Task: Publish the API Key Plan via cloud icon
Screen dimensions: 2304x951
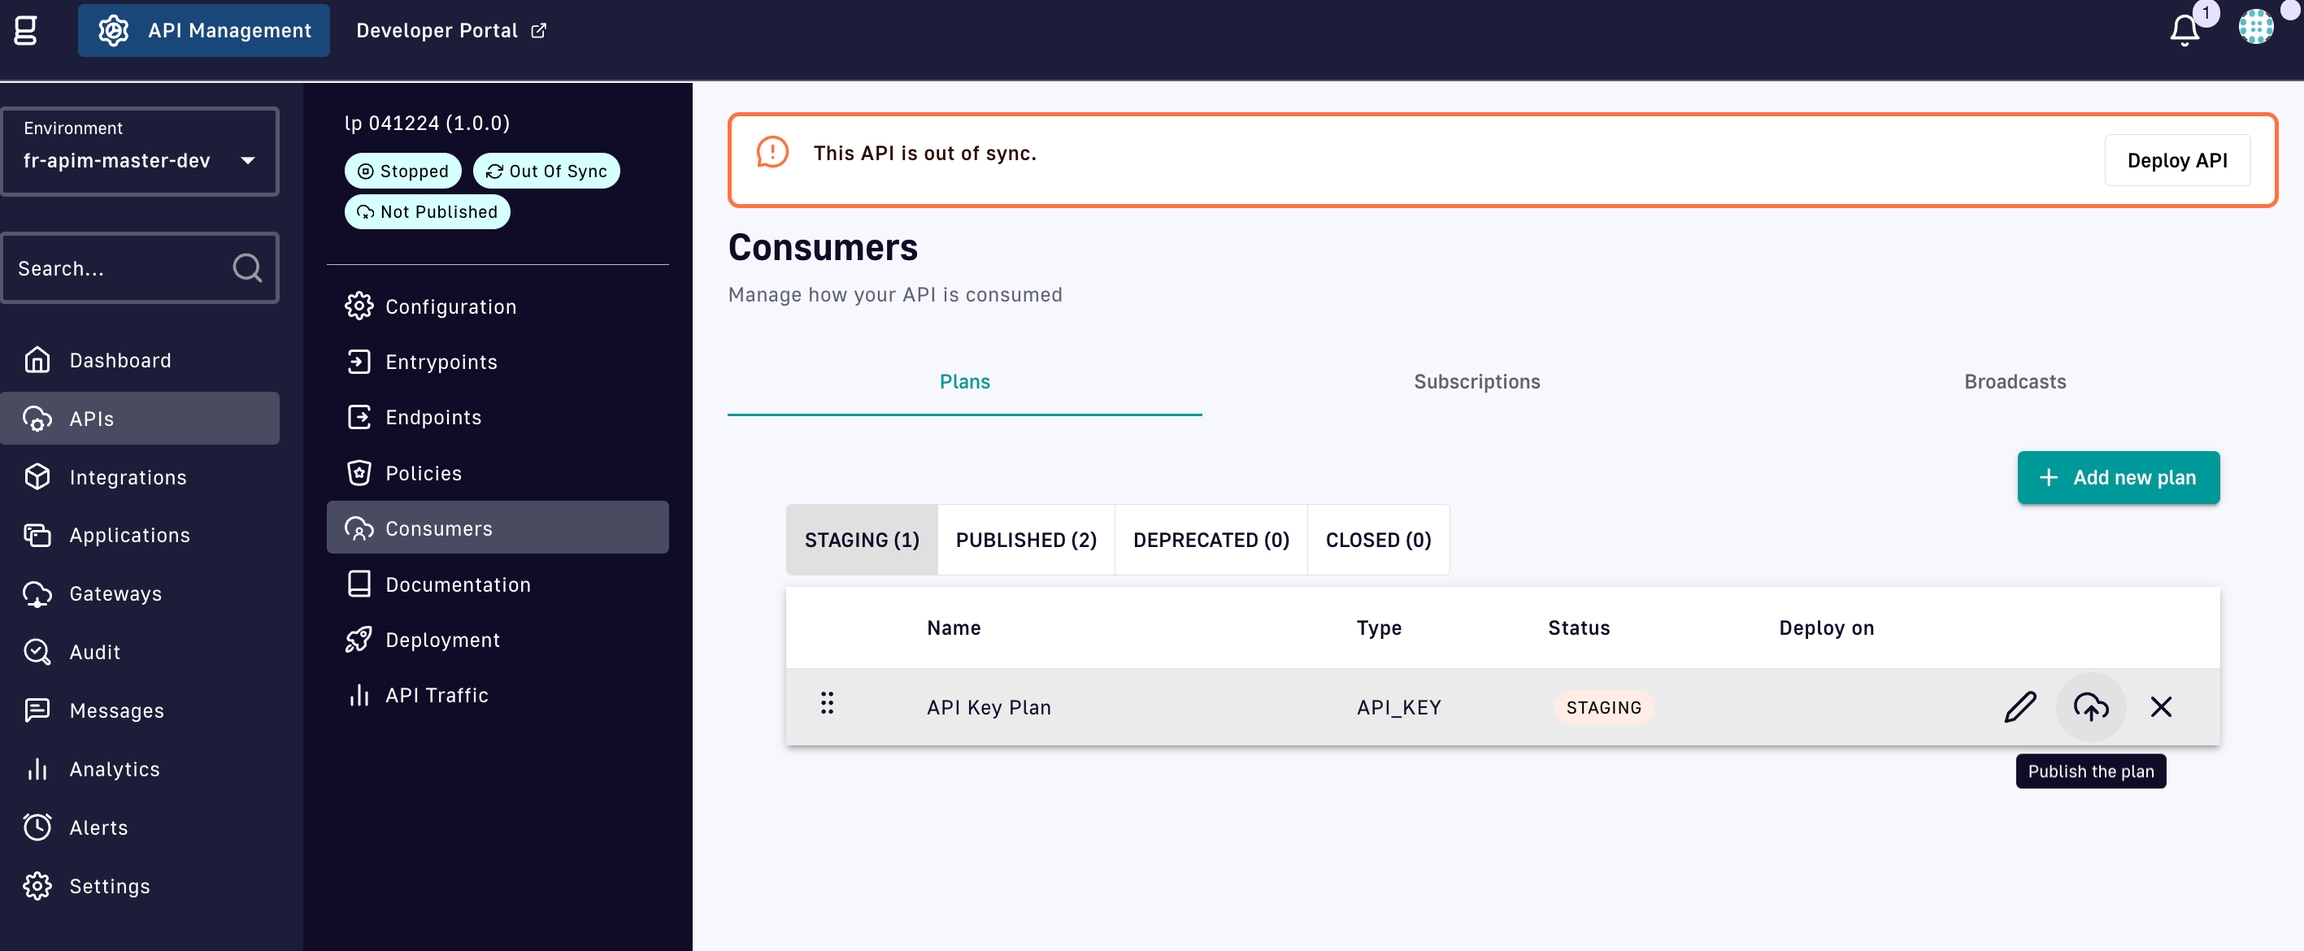Action: click(x=2090, y=707)
